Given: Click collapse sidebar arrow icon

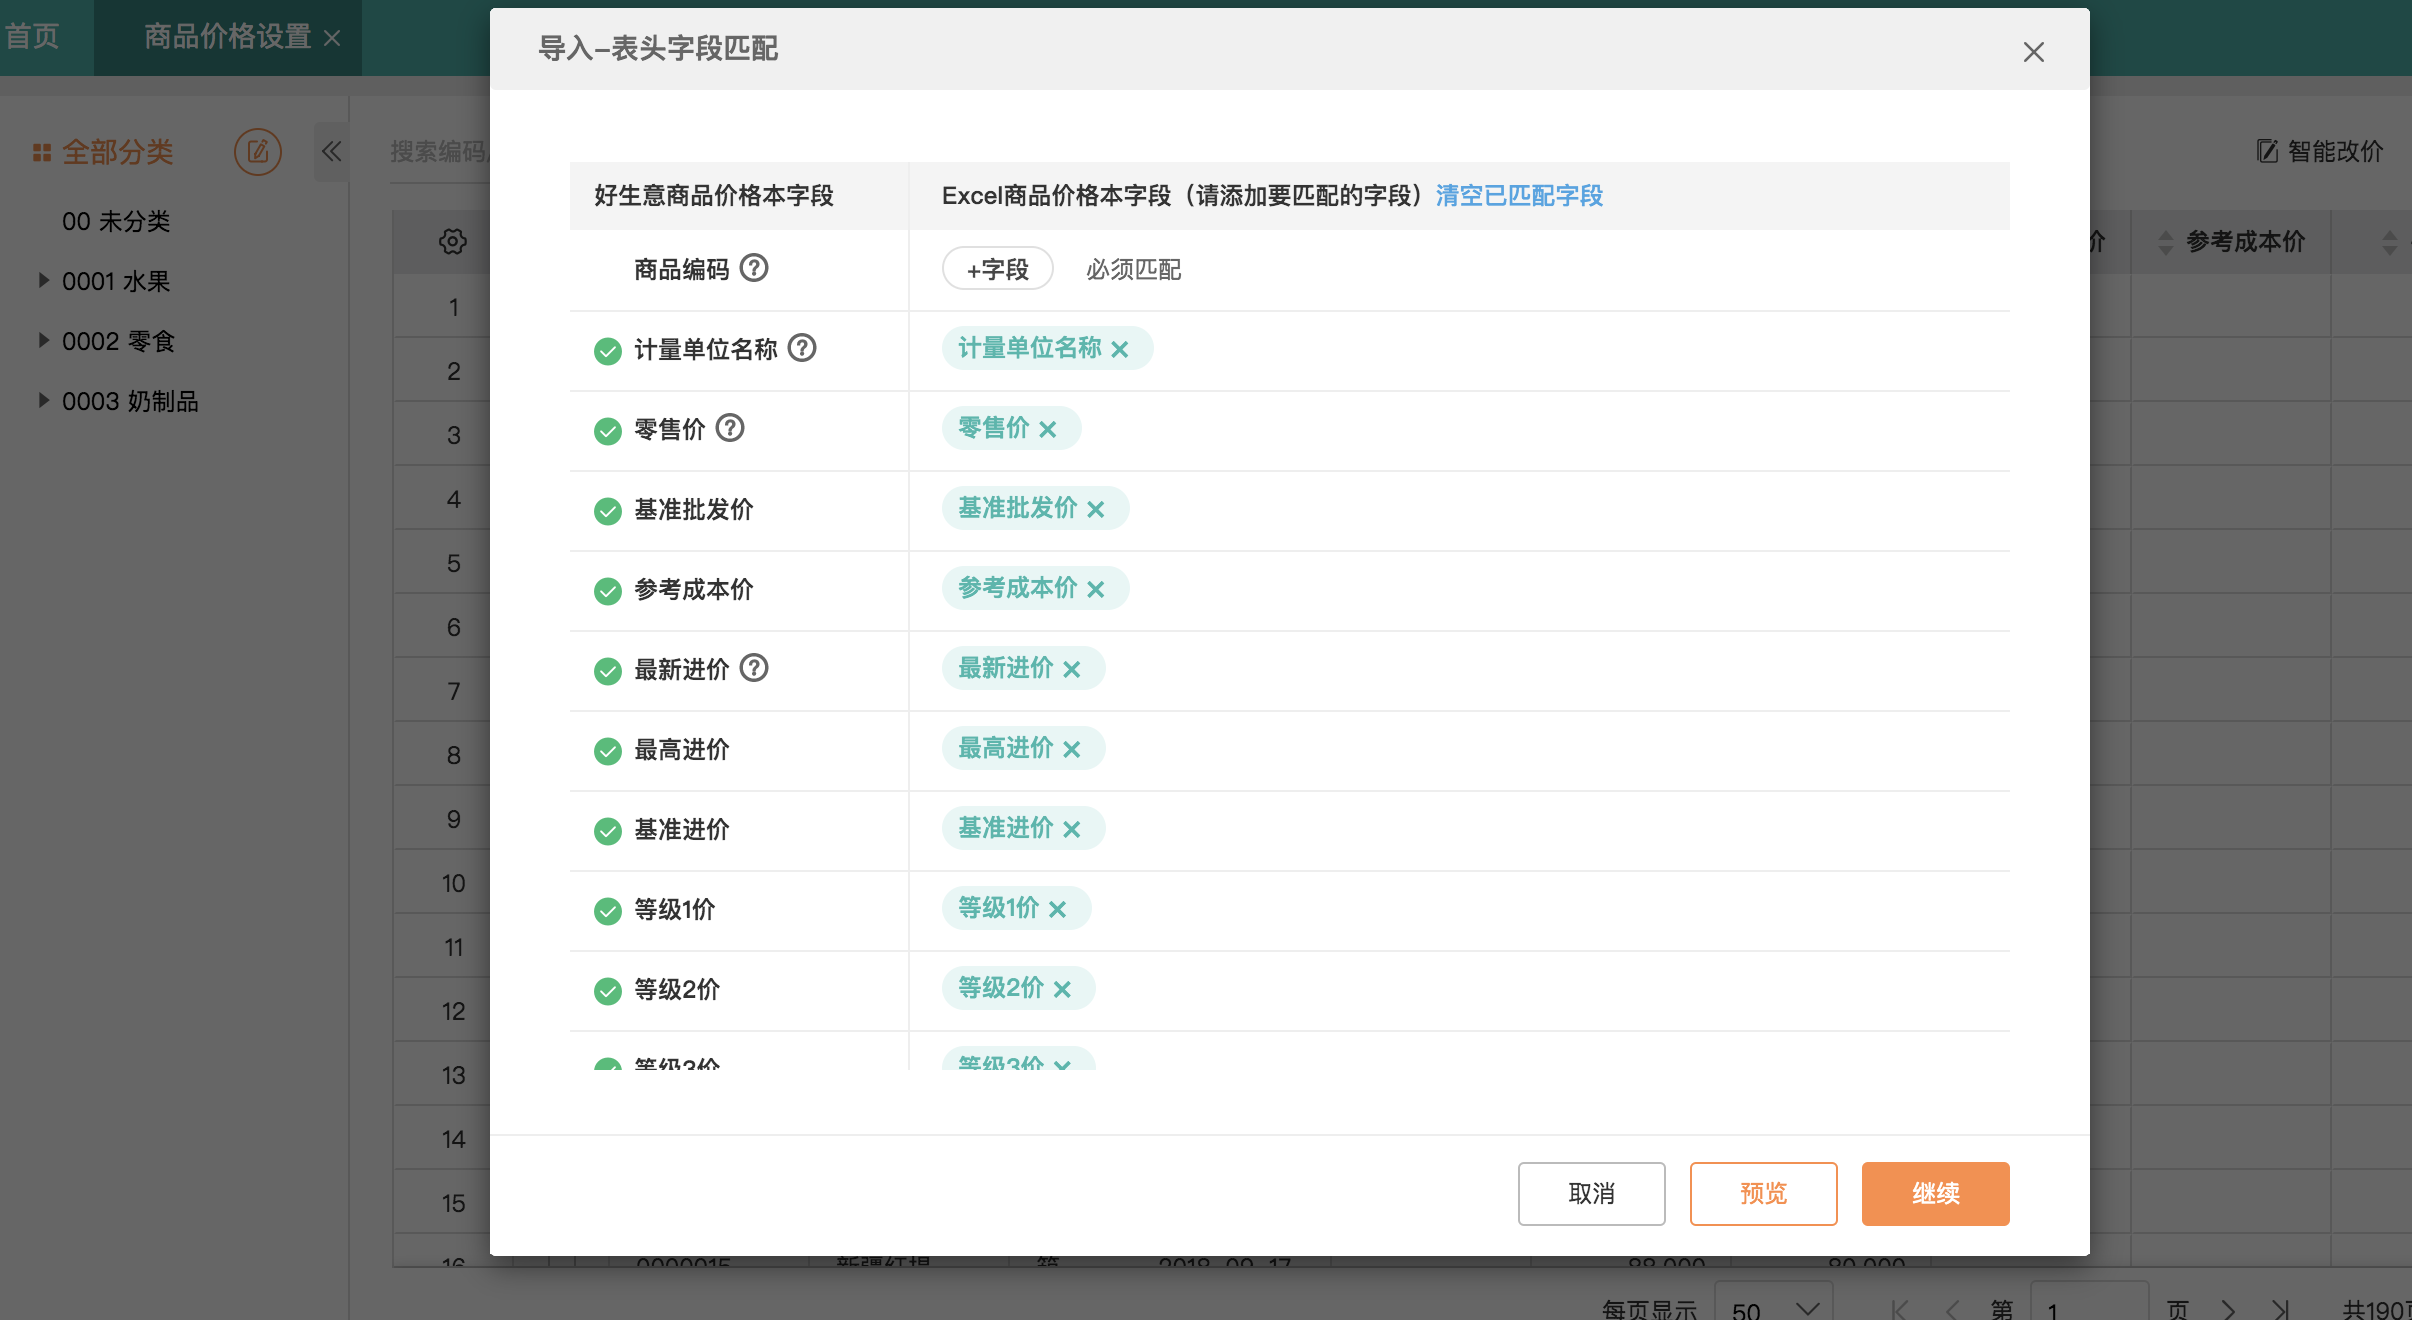Looking at the screenshot, I should [x=332, y=151].
